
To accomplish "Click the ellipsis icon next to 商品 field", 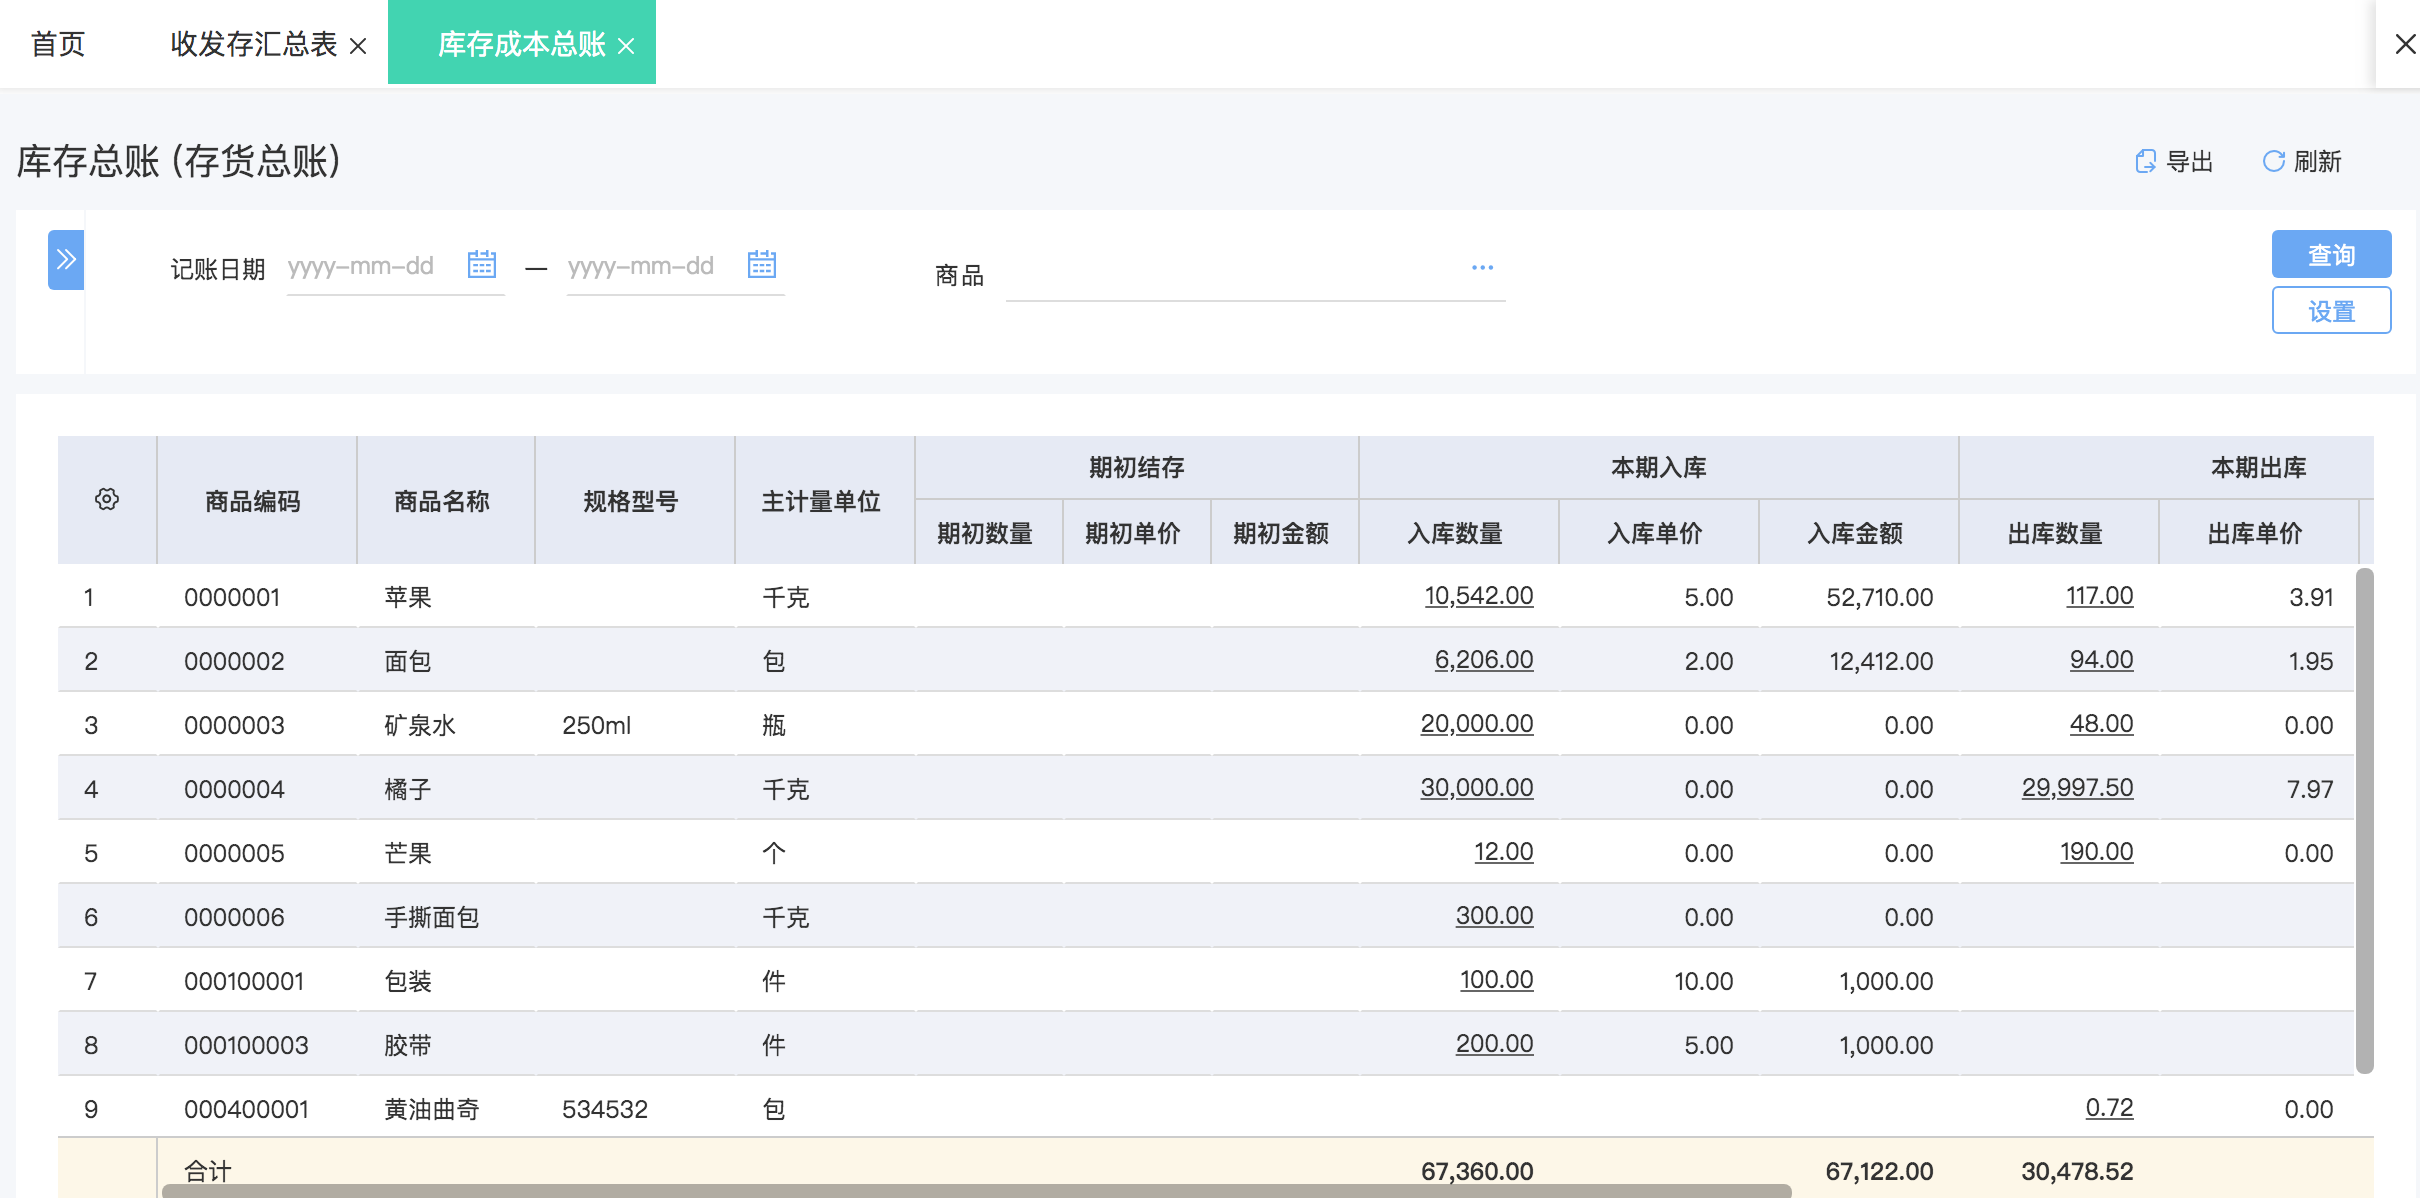I will [x=1485, y=267].
